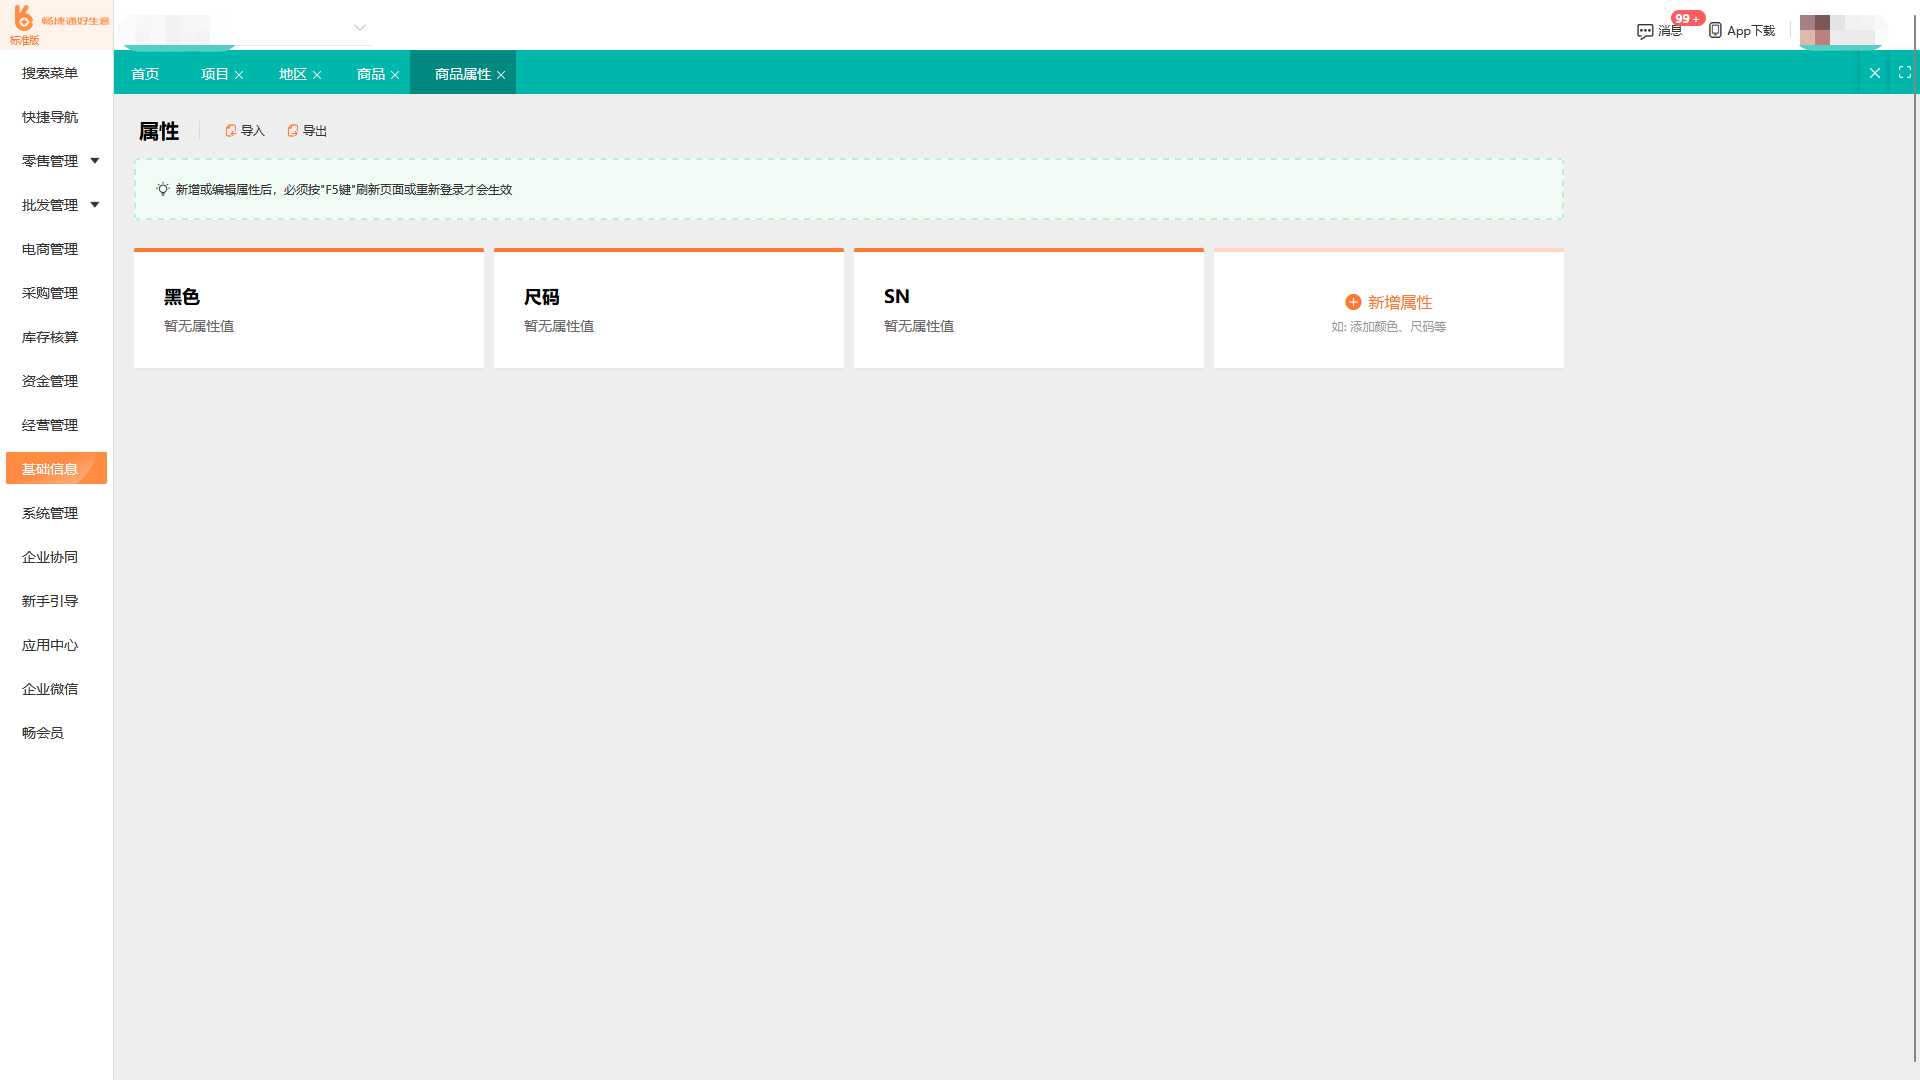1920x1080 pixels.
Task: Click the user avatar icon top right
Action: point(1817,29)
